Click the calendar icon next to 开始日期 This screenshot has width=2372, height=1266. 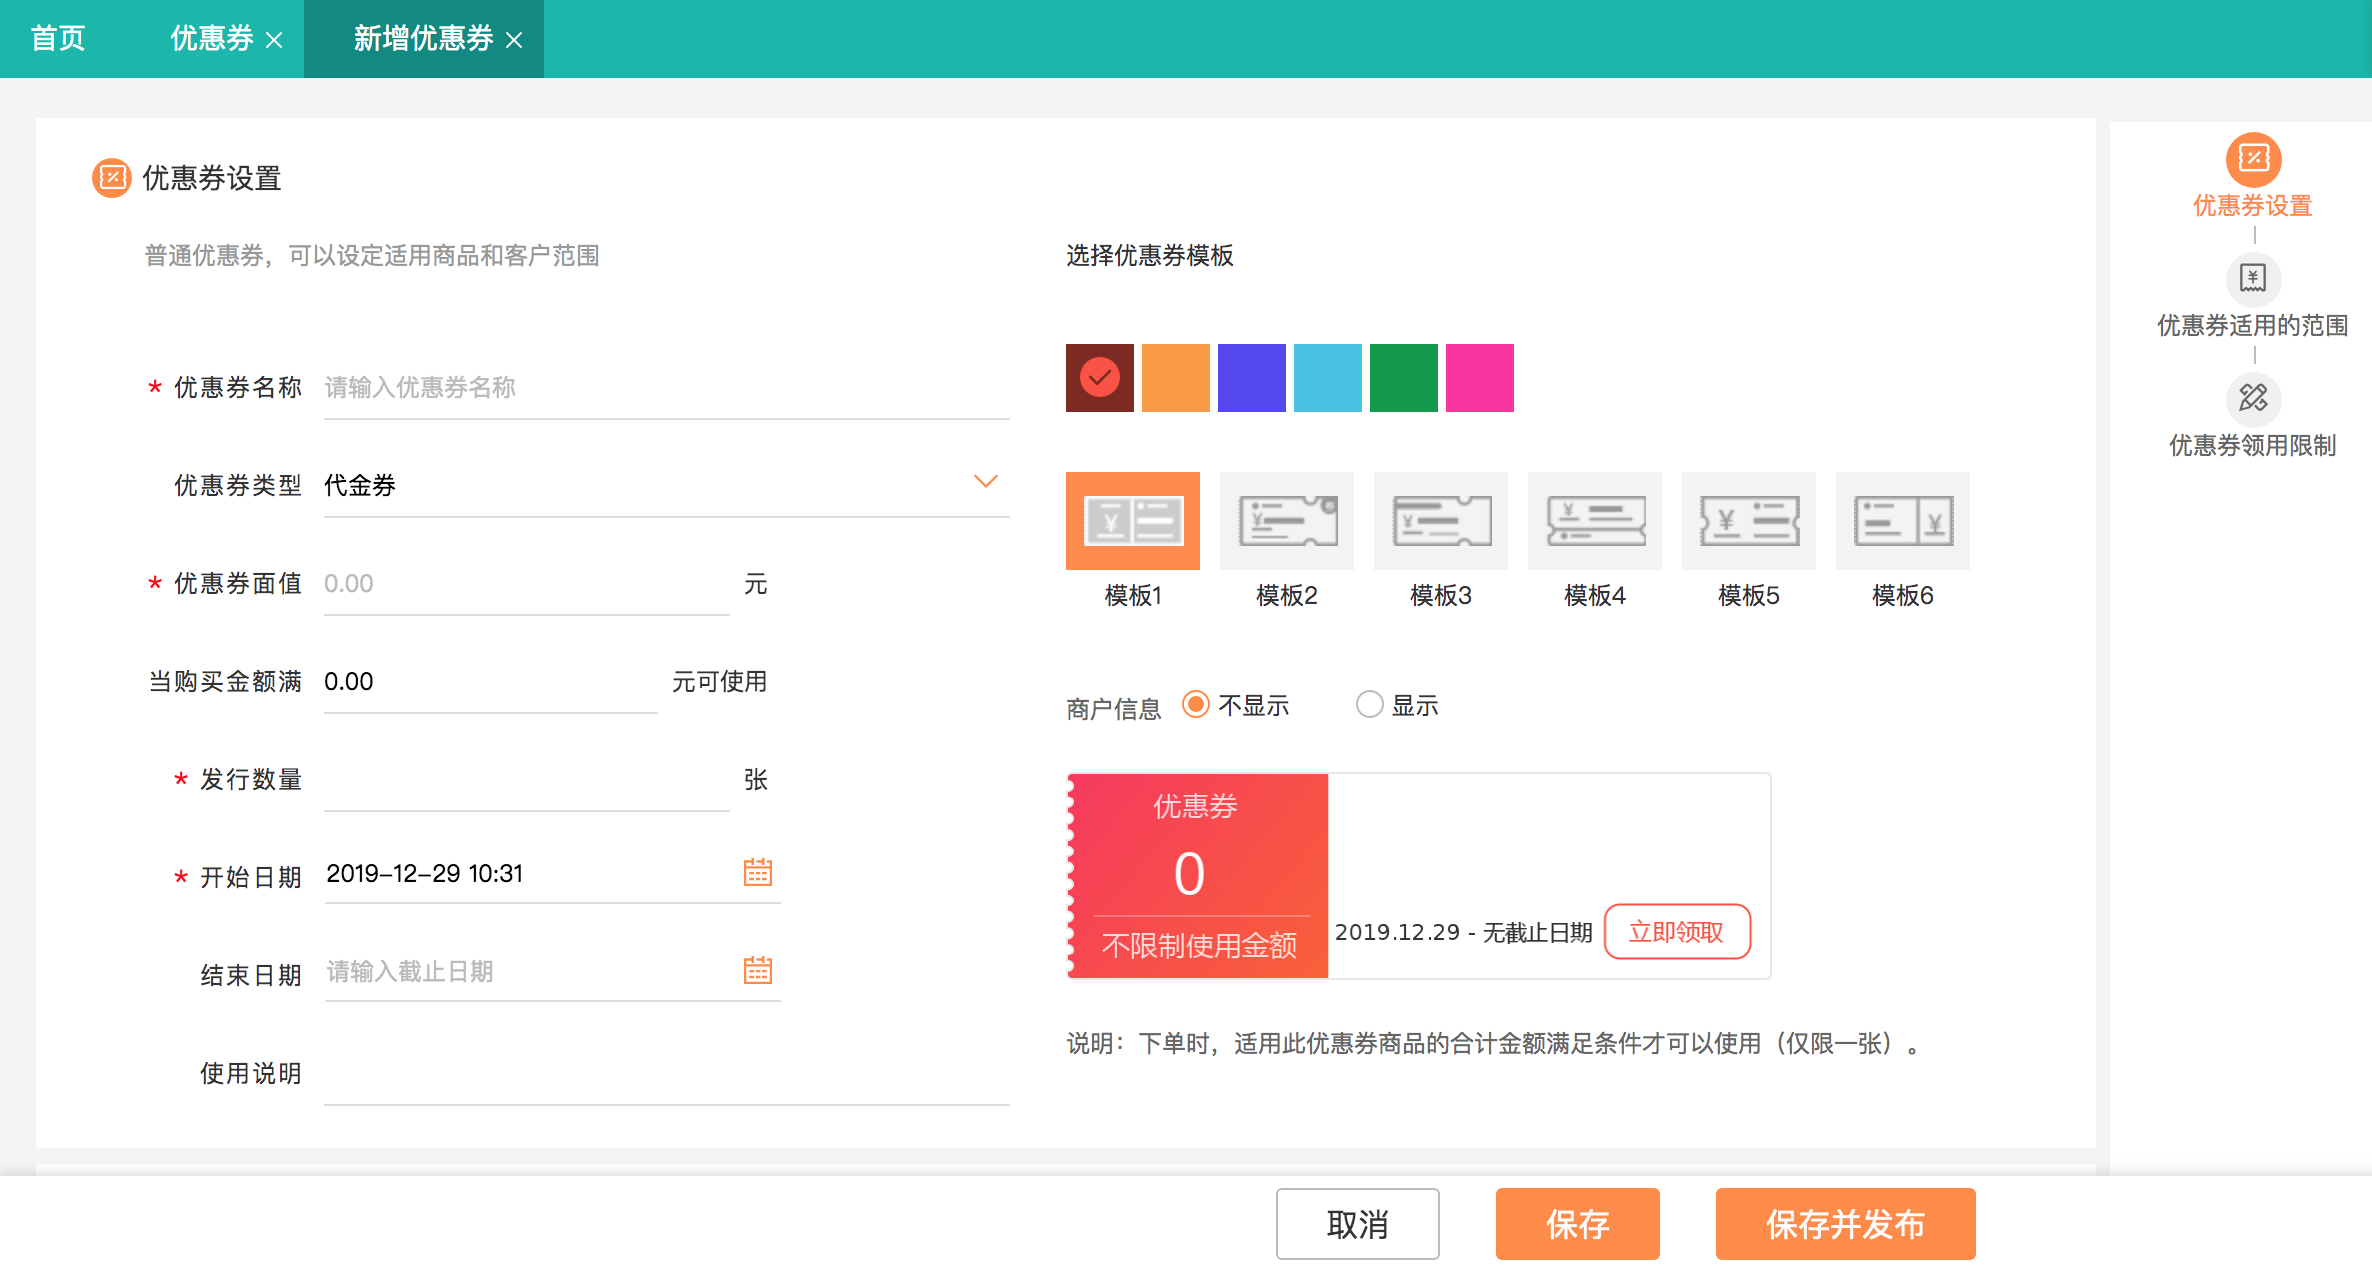(759, 874)
